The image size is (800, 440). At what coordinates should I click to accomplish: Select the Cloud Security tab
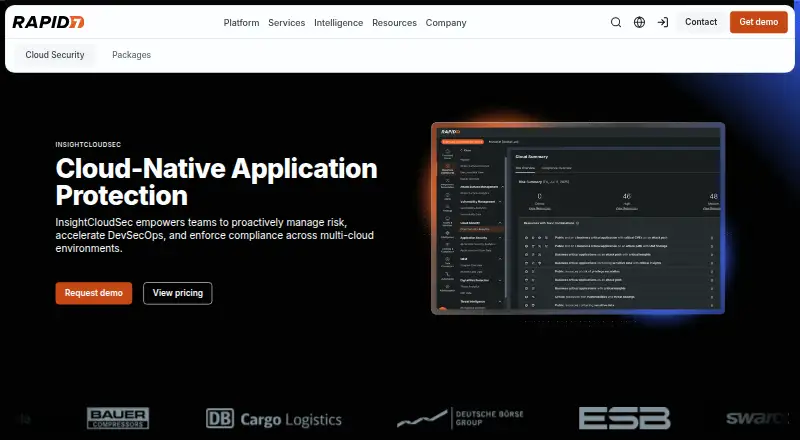(55, 55)
